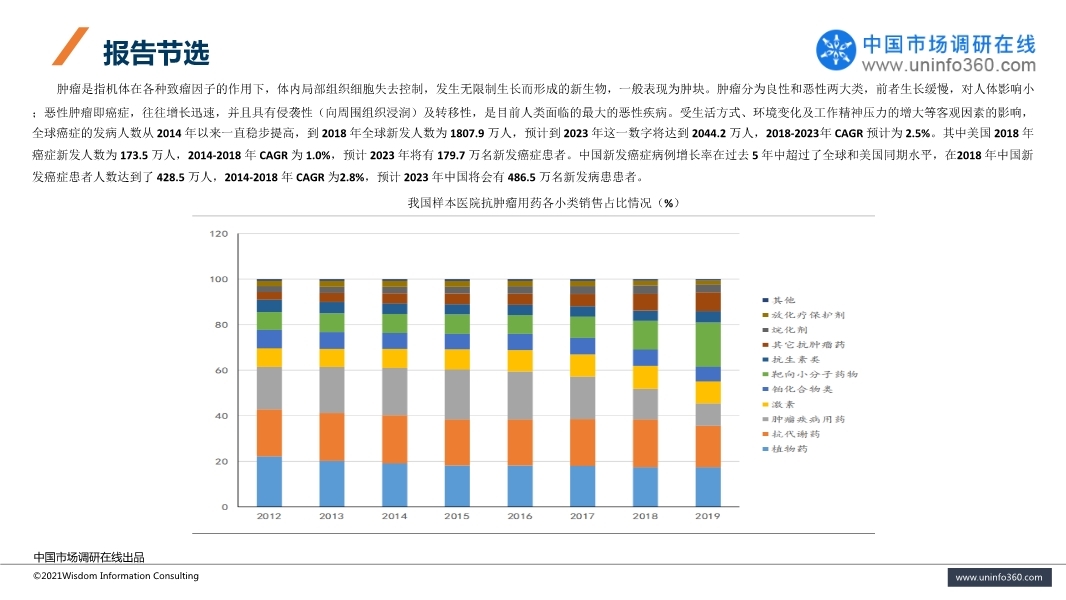Click the 铂化合物类 legend marker
This screenshot has width=1066, height=600.
[x=766, y=389]
